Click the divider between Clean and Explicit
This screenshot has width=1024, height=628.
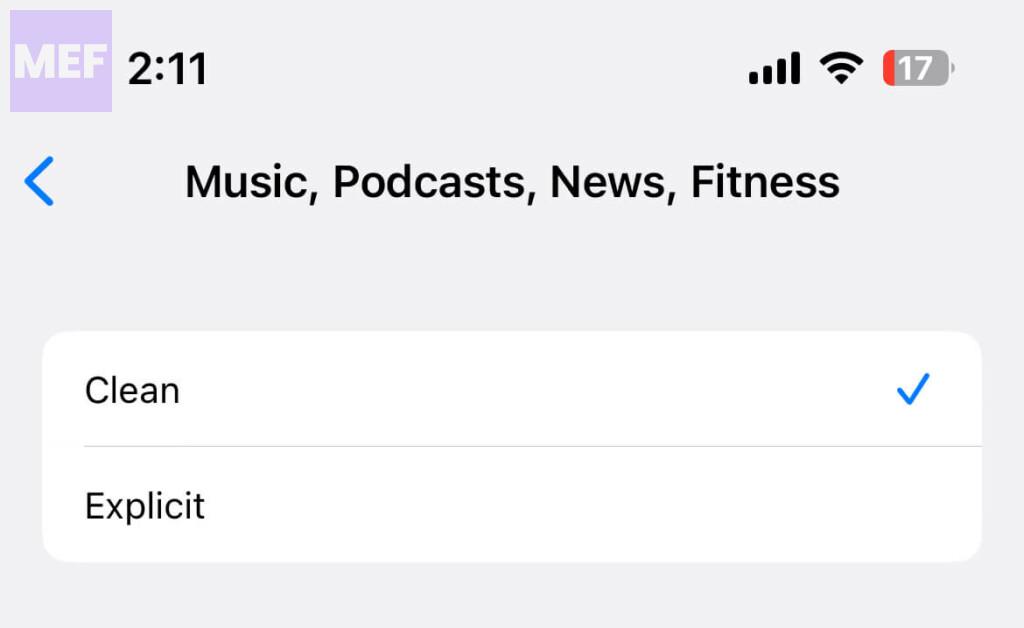[530, 446]
